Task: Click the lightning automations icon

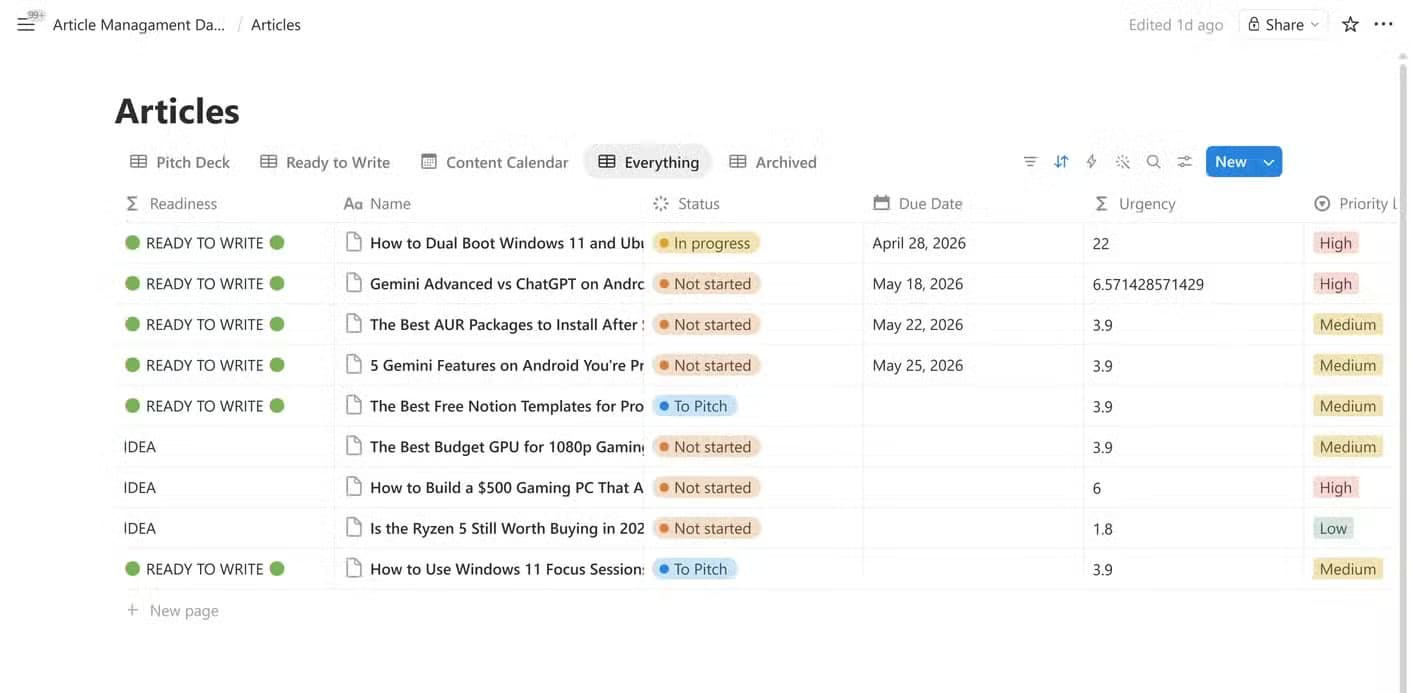Action: pyautogui.click(x=1091, y=162)
